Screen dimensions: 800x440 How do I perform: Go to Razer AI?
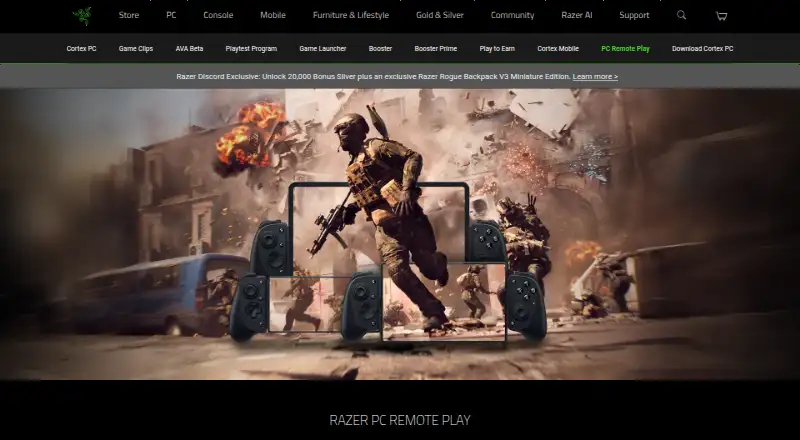coord(577,15)
